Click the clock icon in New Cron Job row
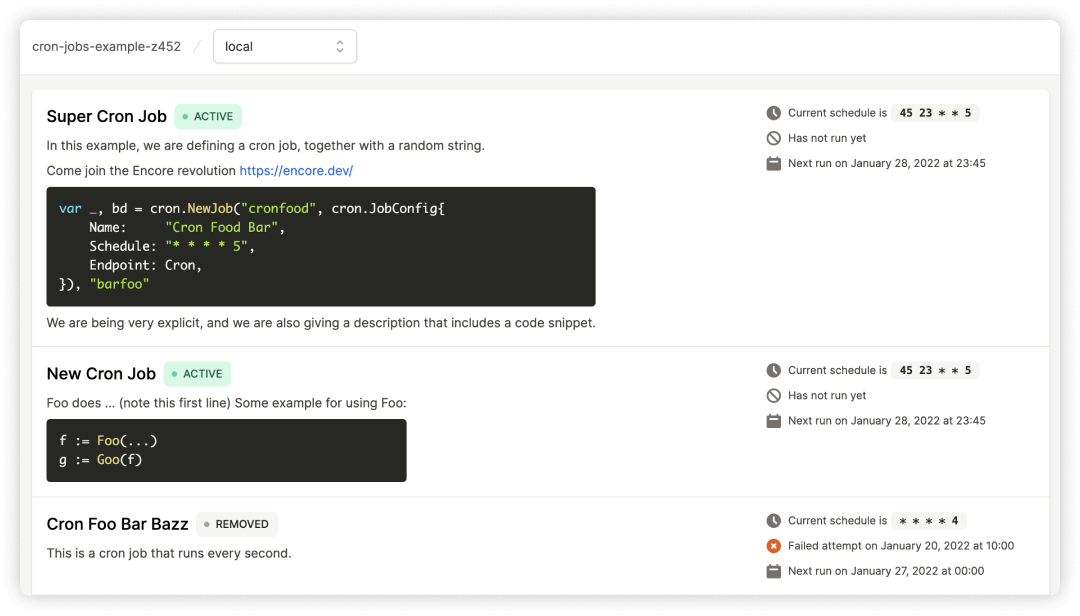 tap(773, 370)
